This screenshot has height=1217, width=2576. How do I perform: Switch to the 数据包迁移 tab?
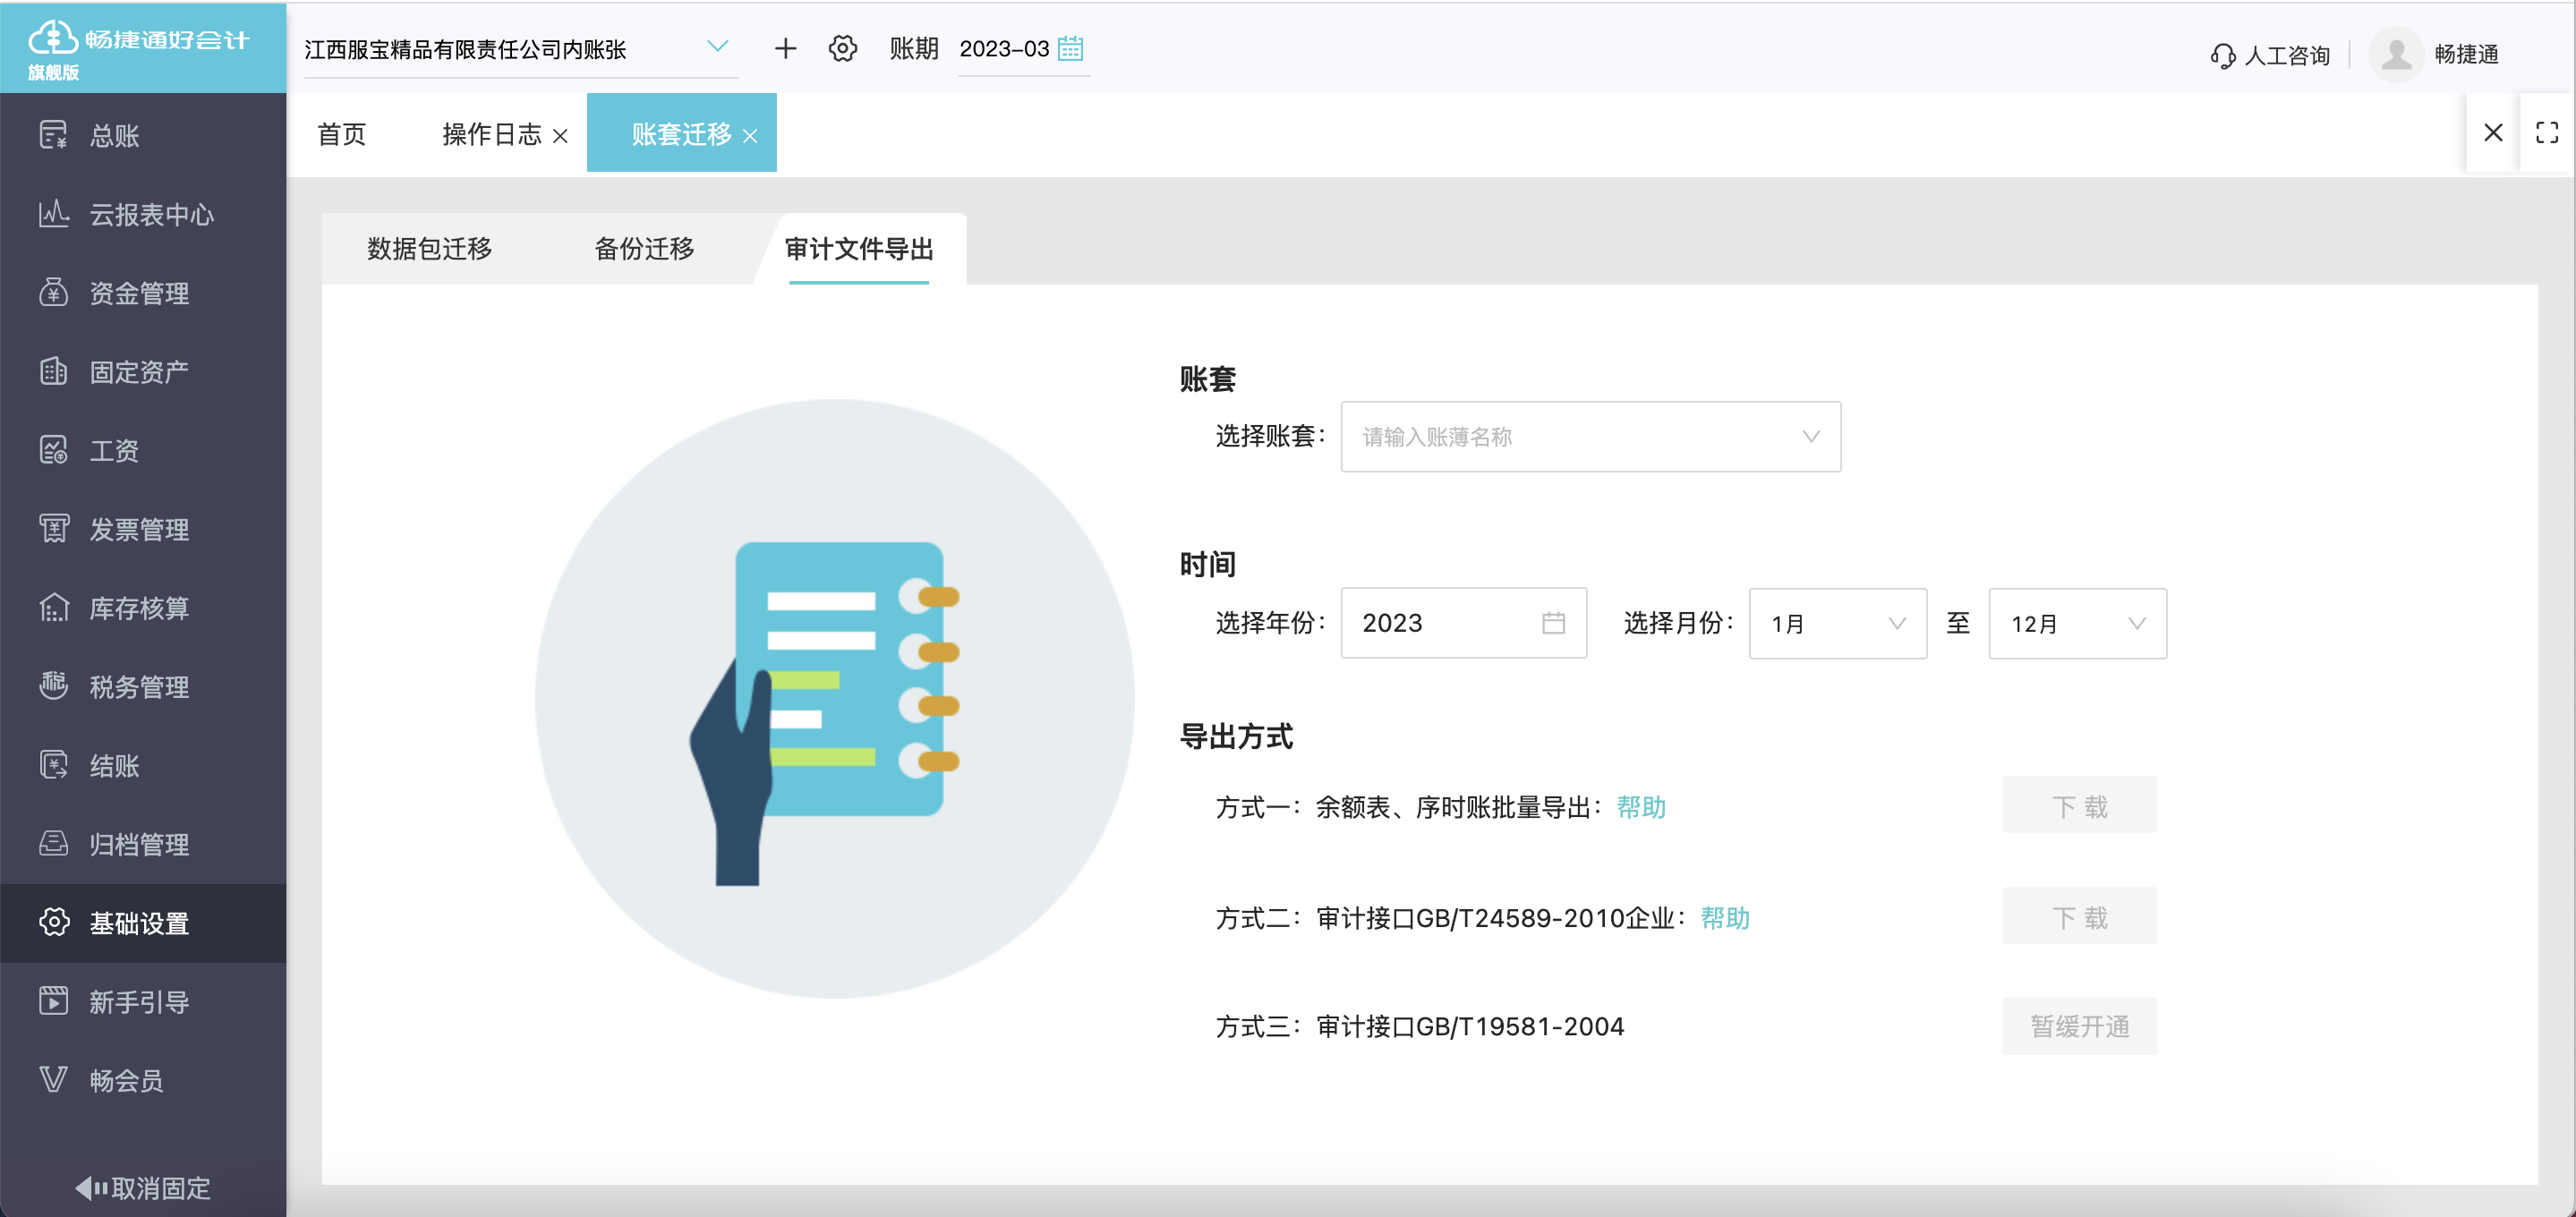pyautogui.click(x=427, y=248)
